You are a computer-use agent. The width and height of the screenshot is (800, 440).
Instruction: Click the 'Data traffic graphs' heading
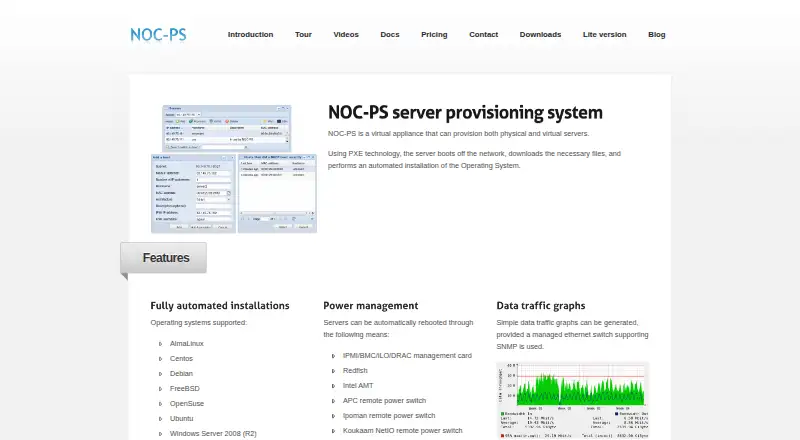point(541,306)
